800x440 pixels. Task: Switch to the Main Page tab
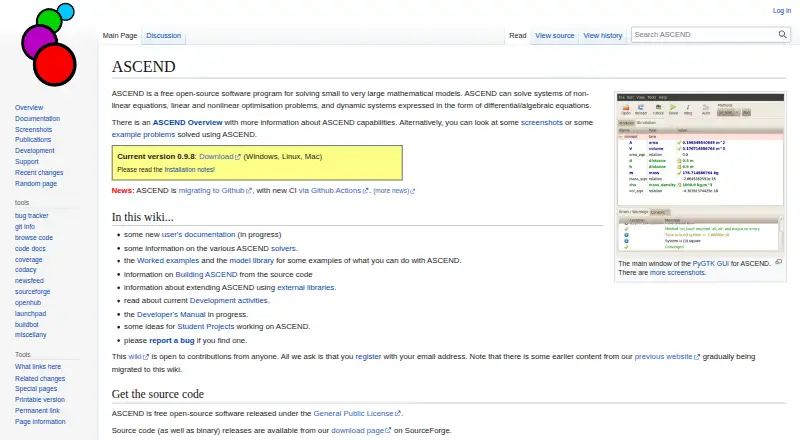(120, 36)
